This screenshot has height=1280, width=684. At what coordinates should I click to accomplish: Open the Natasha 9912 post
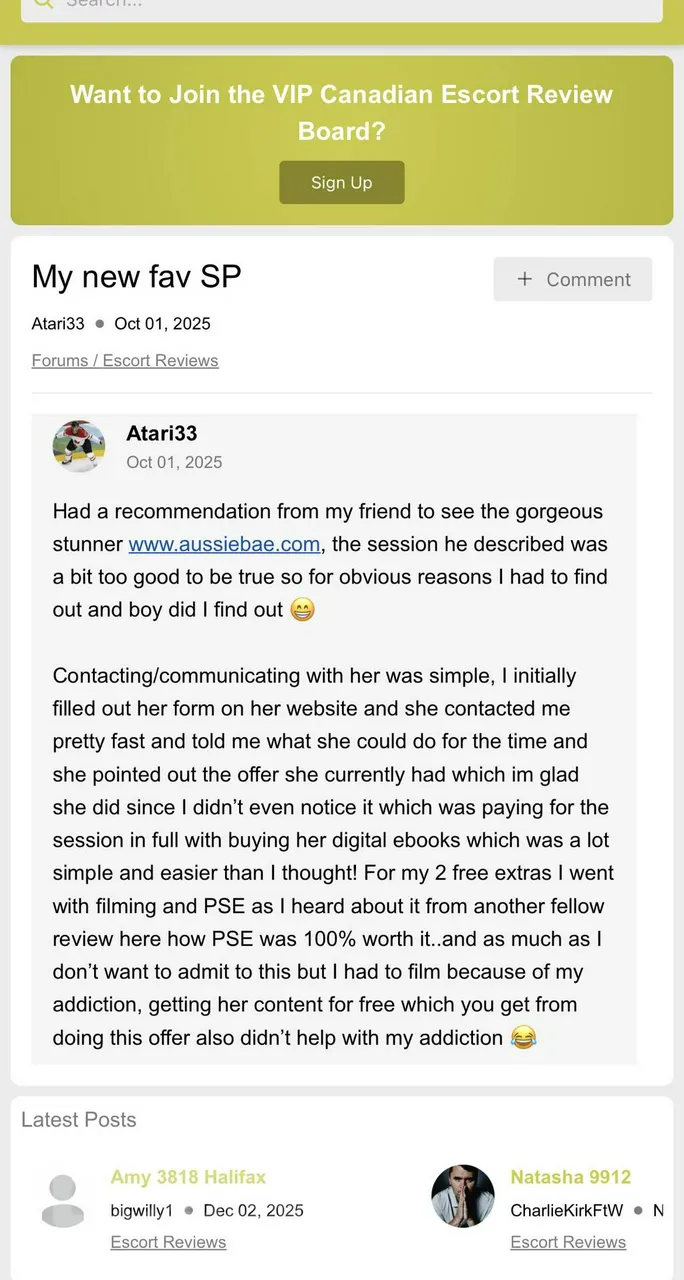coord(570,1177)
